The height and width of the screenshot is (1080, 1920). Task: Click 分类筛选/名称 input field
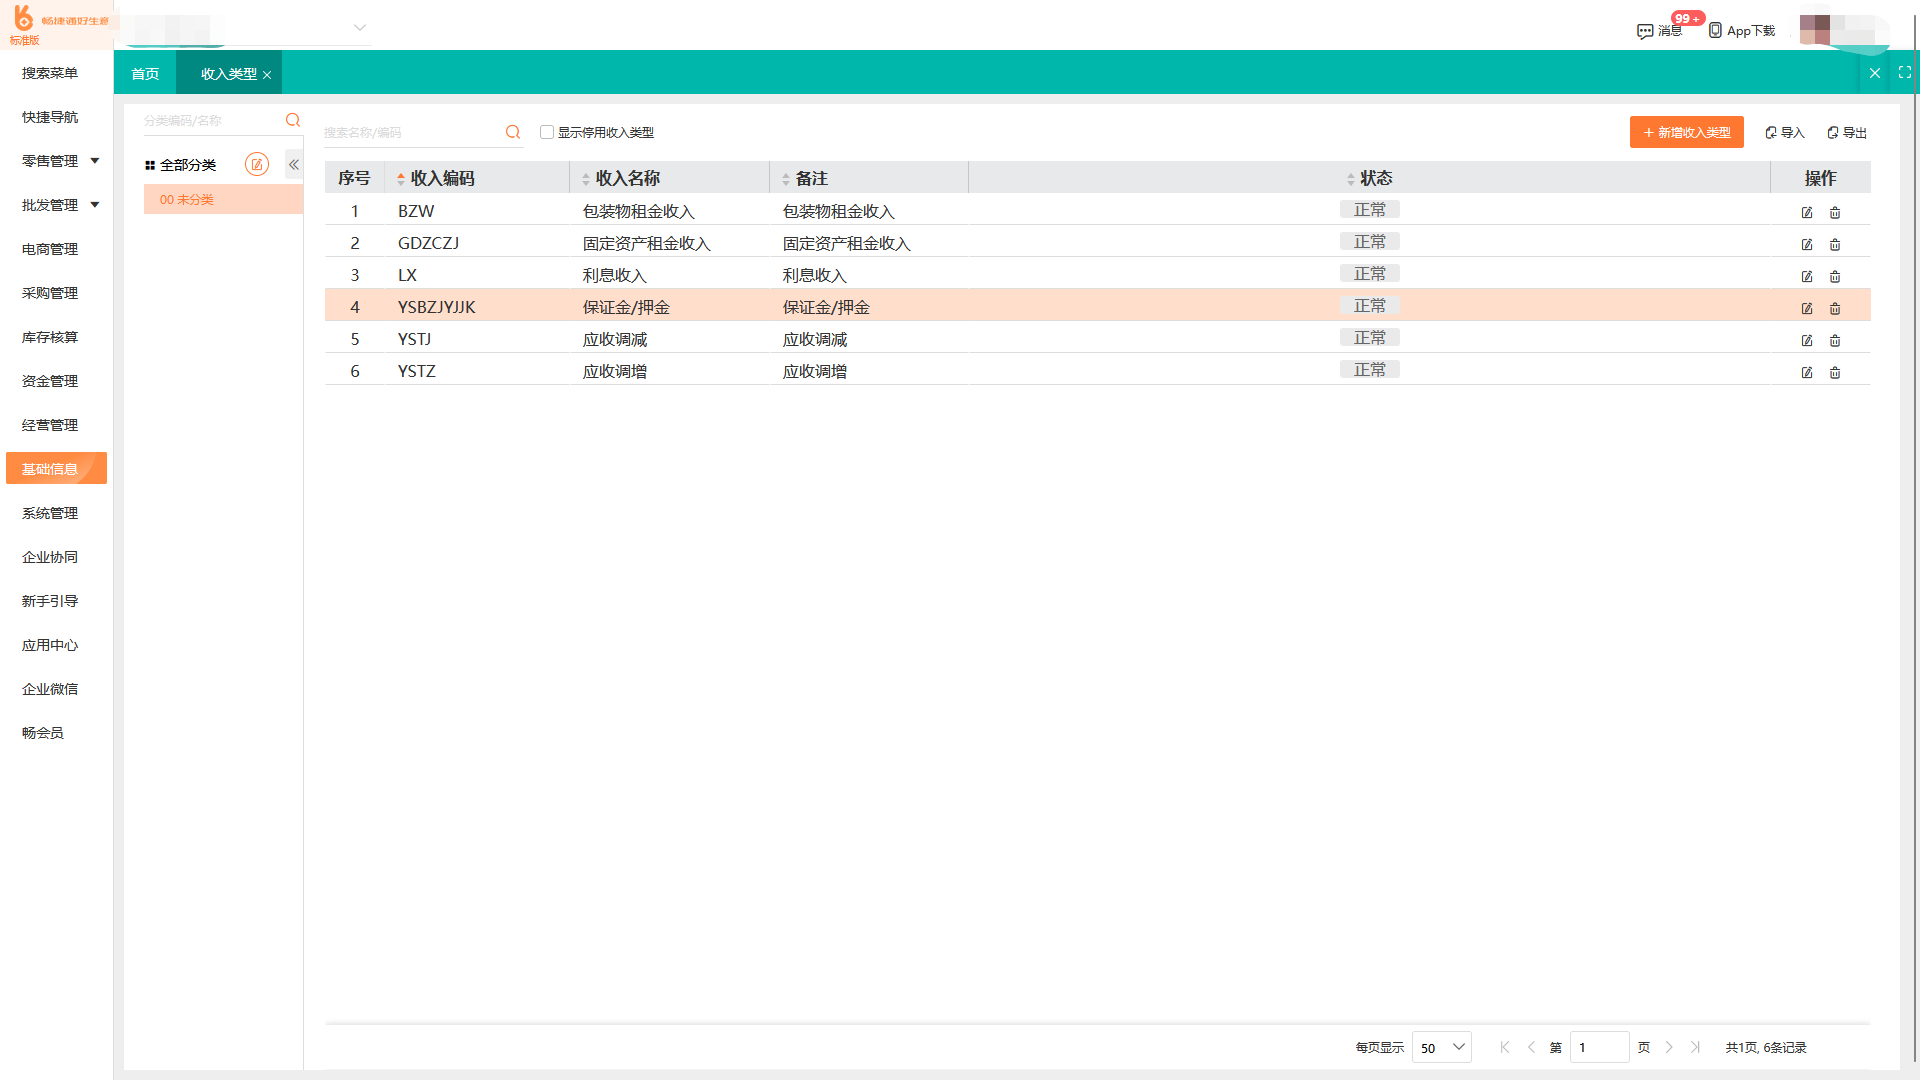click(211, 119)
